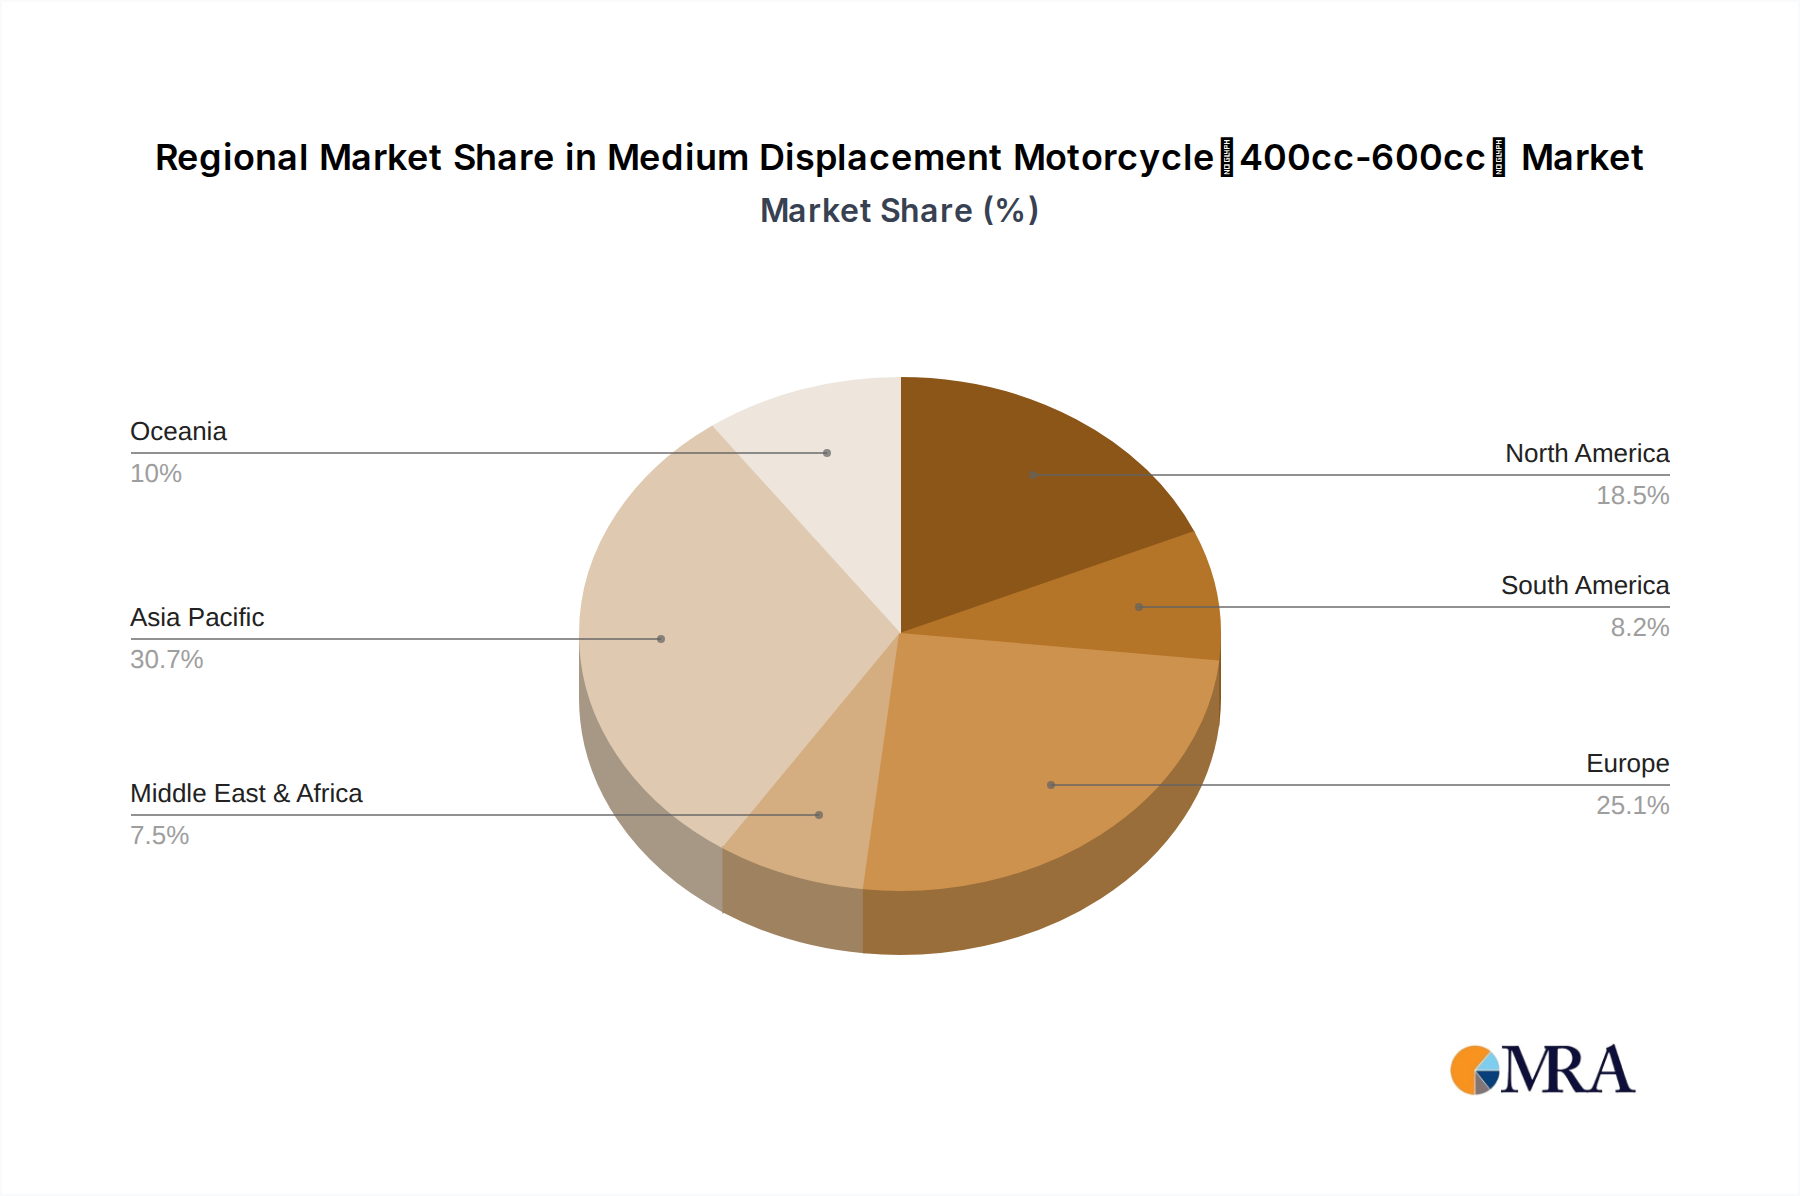Toggle the Europe legend entry
Viewport: 1800px width, 1196px height.
1627,764
